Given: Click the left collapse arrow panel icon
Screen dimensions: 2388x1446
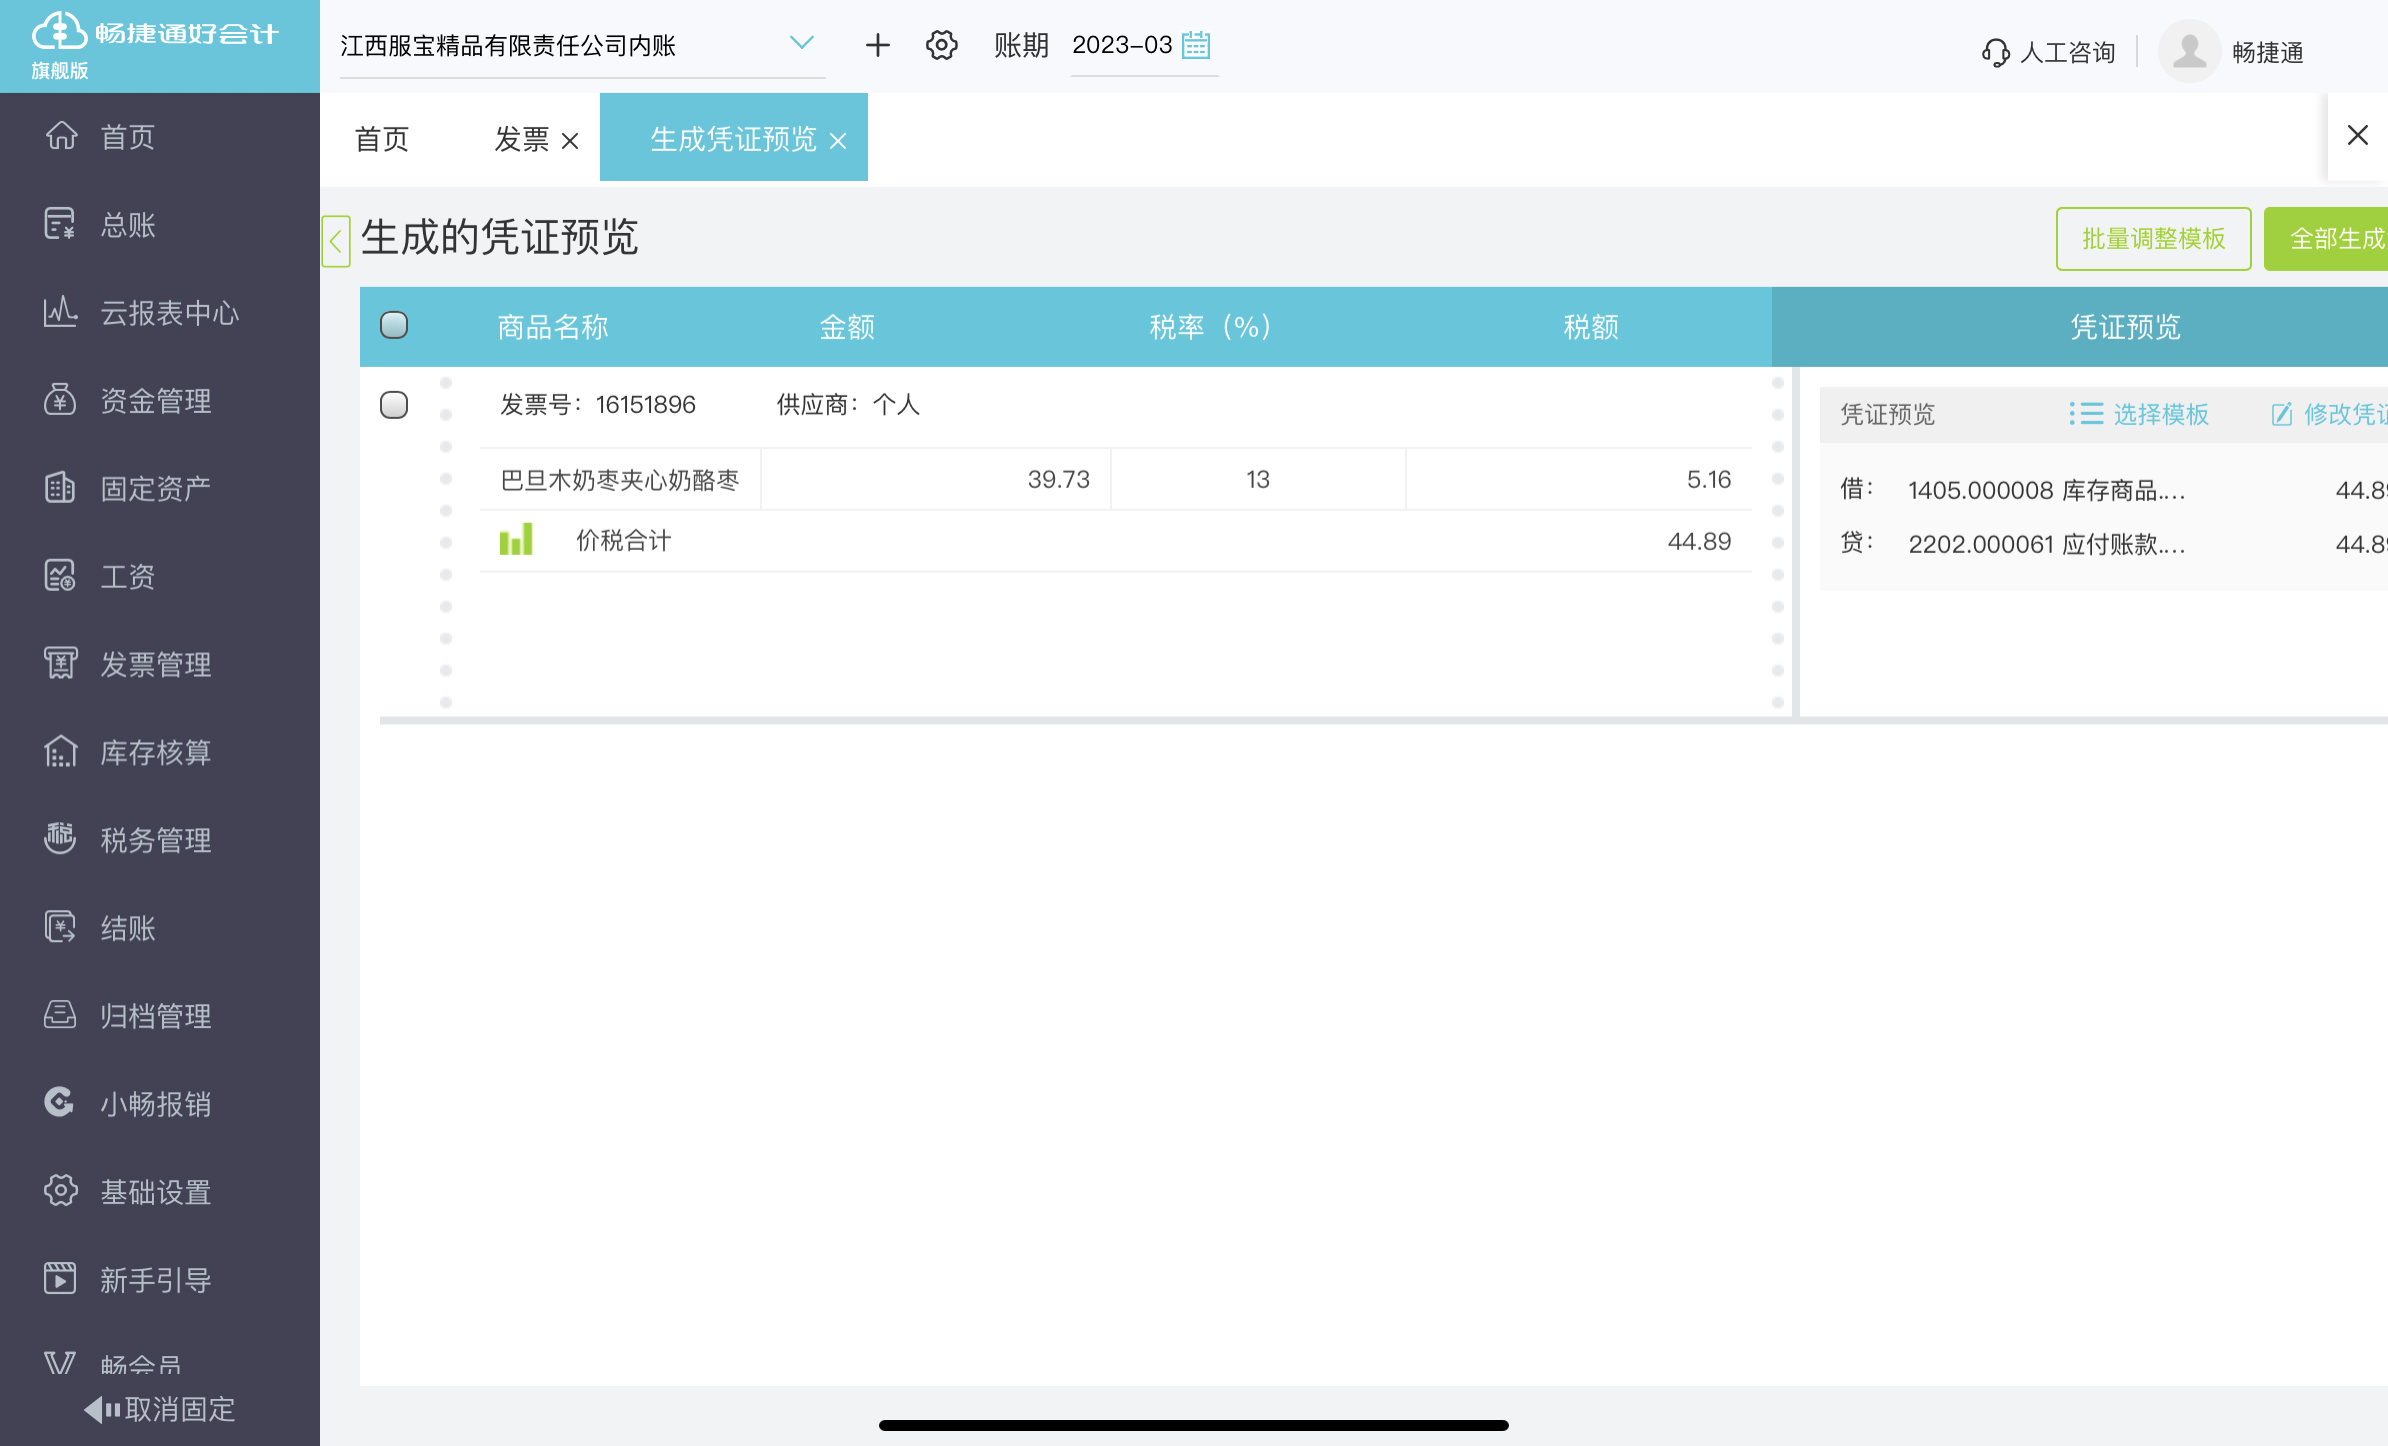Looking at the screenshot, I should 336,237.
